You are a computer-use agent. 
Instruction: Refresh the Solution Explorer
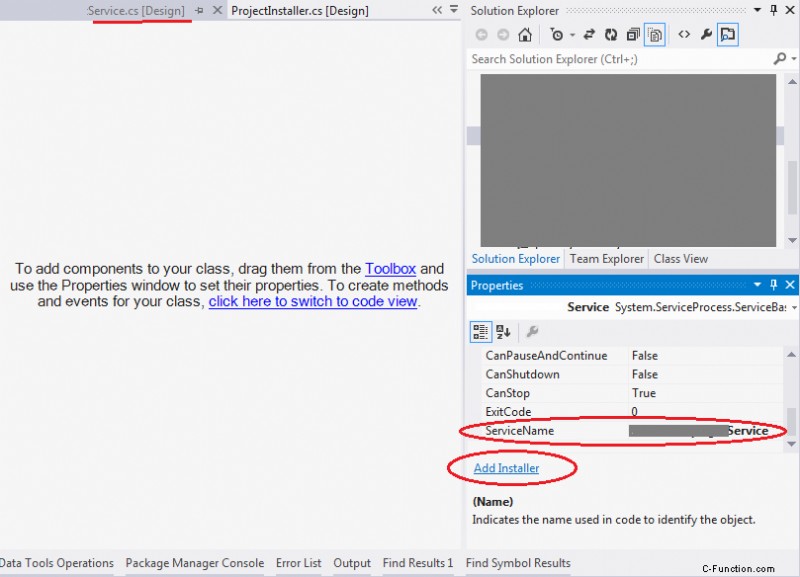pos(610,35)
